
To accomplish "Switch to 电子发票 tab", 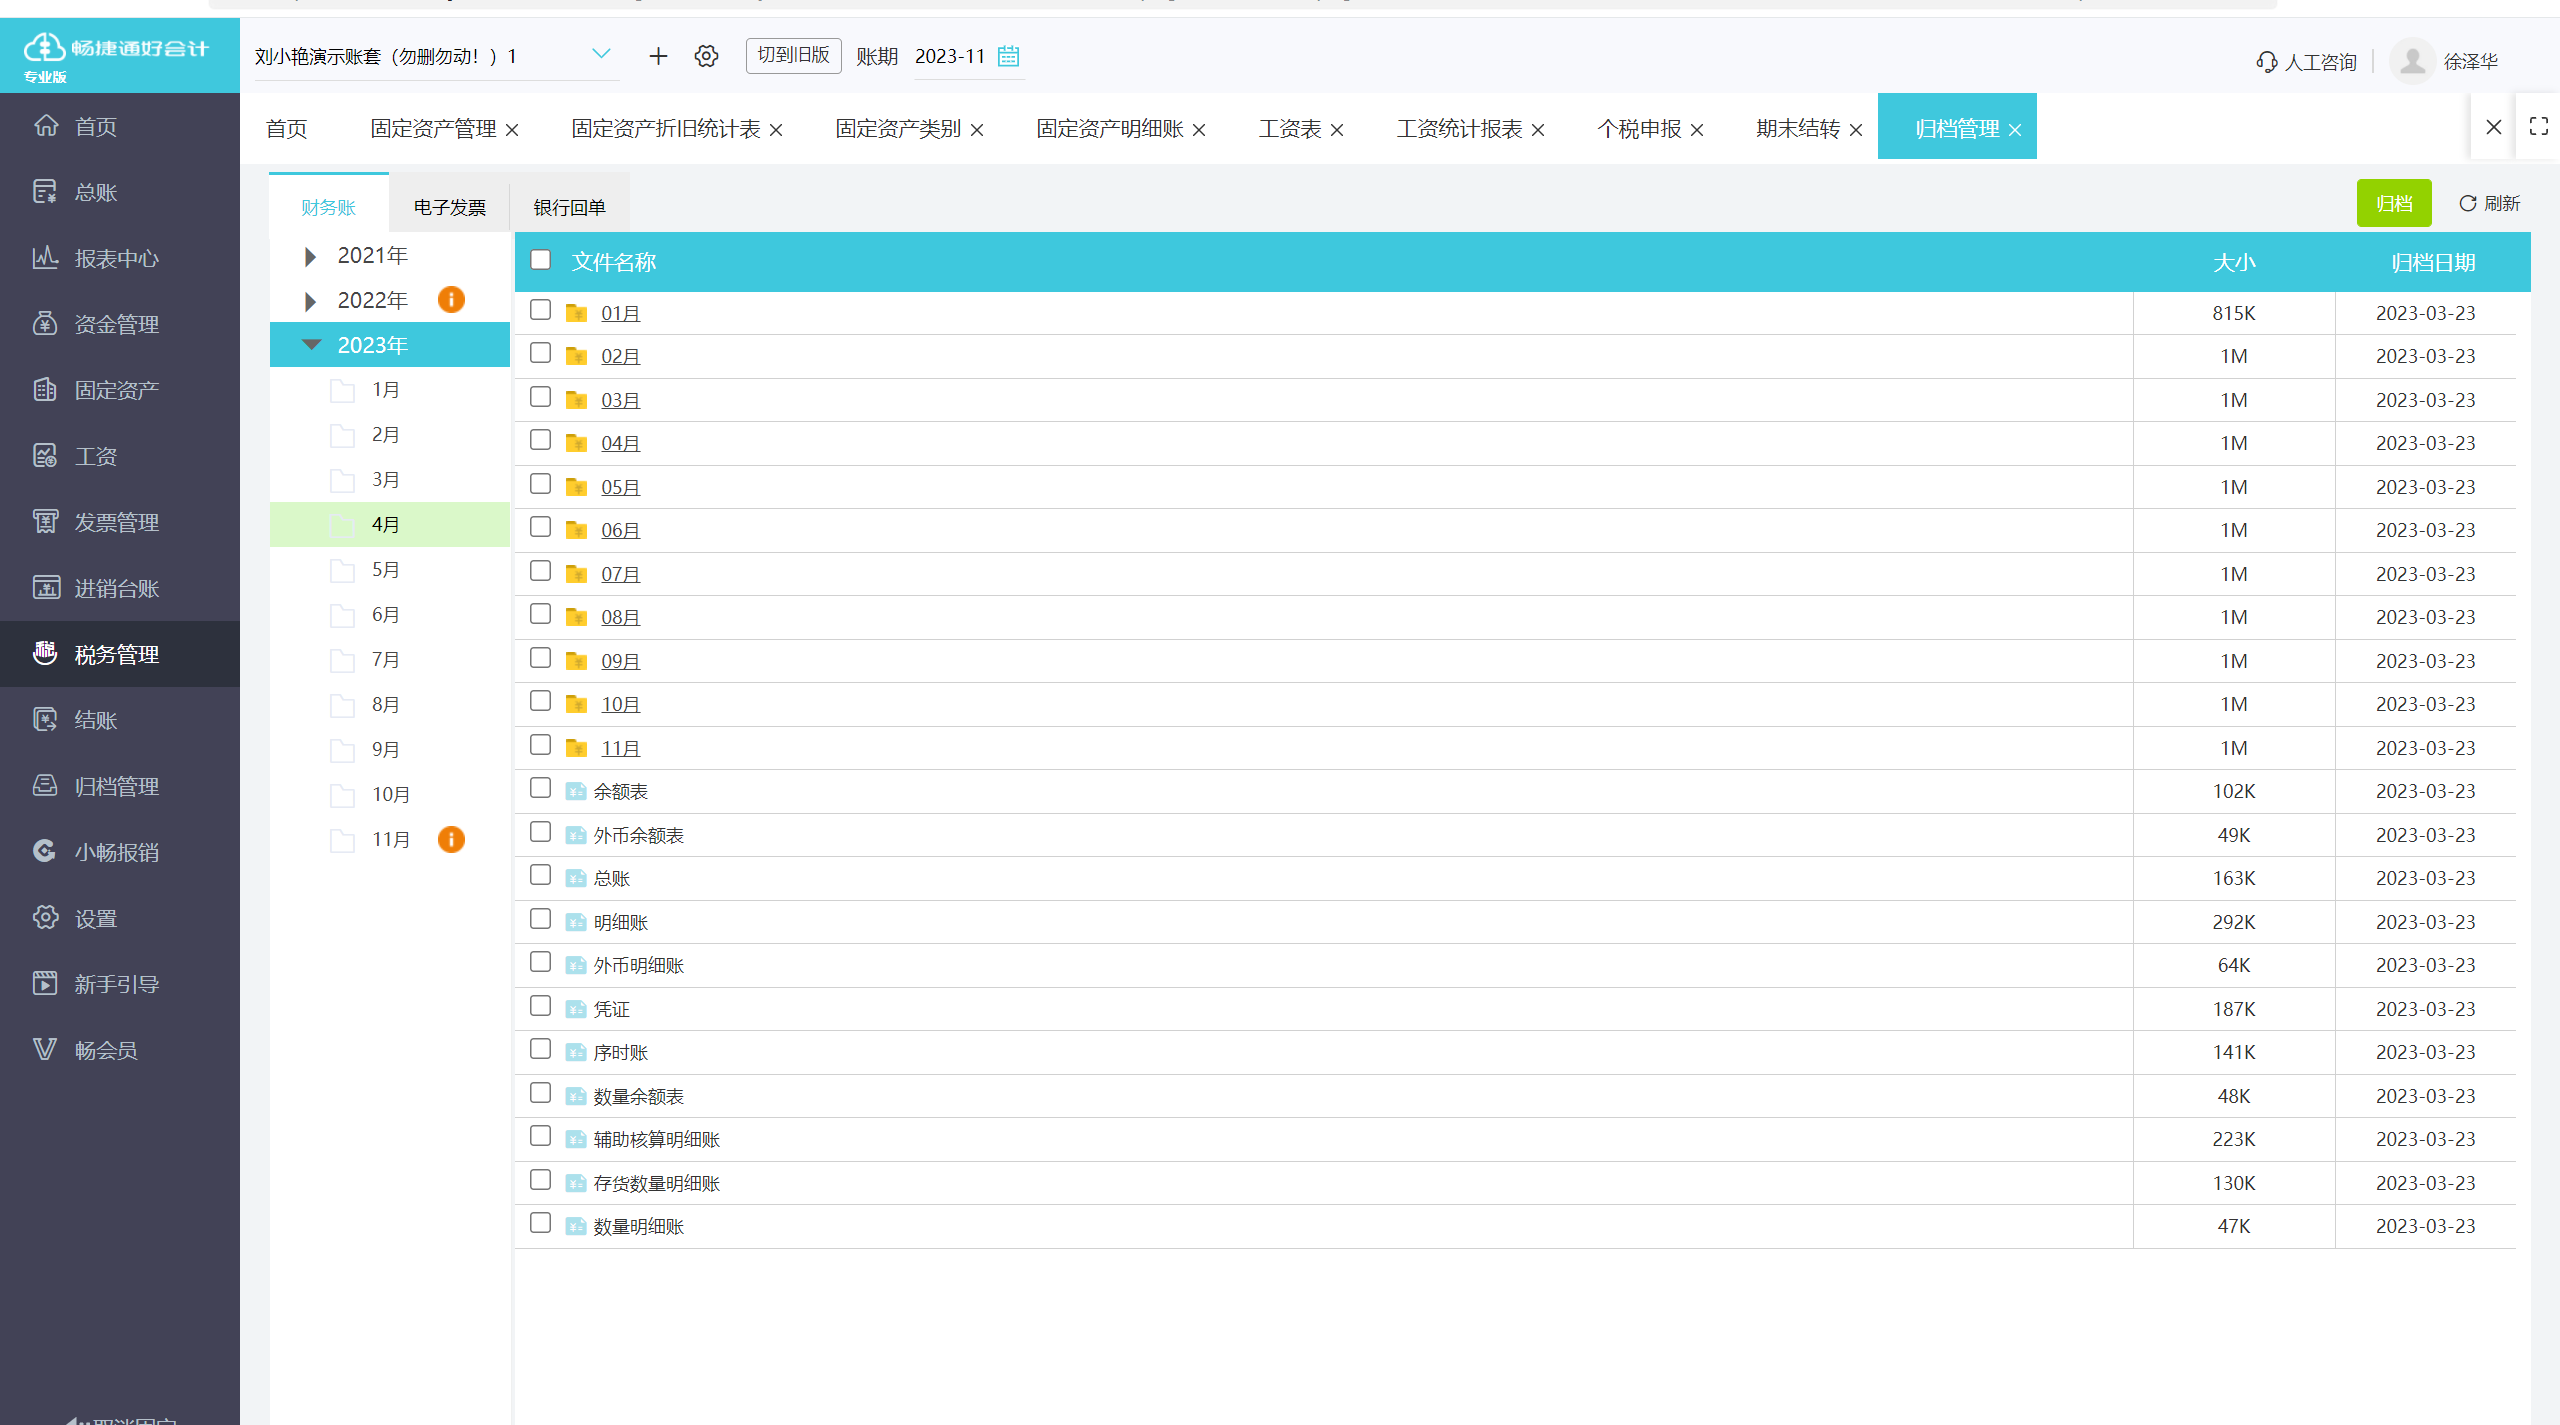I will pos(449,205).
